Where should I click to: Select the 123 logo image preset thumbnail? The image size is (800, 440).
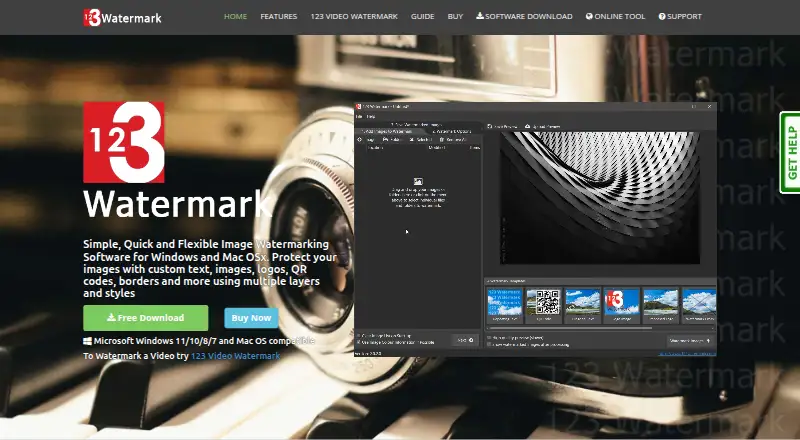(x=621, y=305)
